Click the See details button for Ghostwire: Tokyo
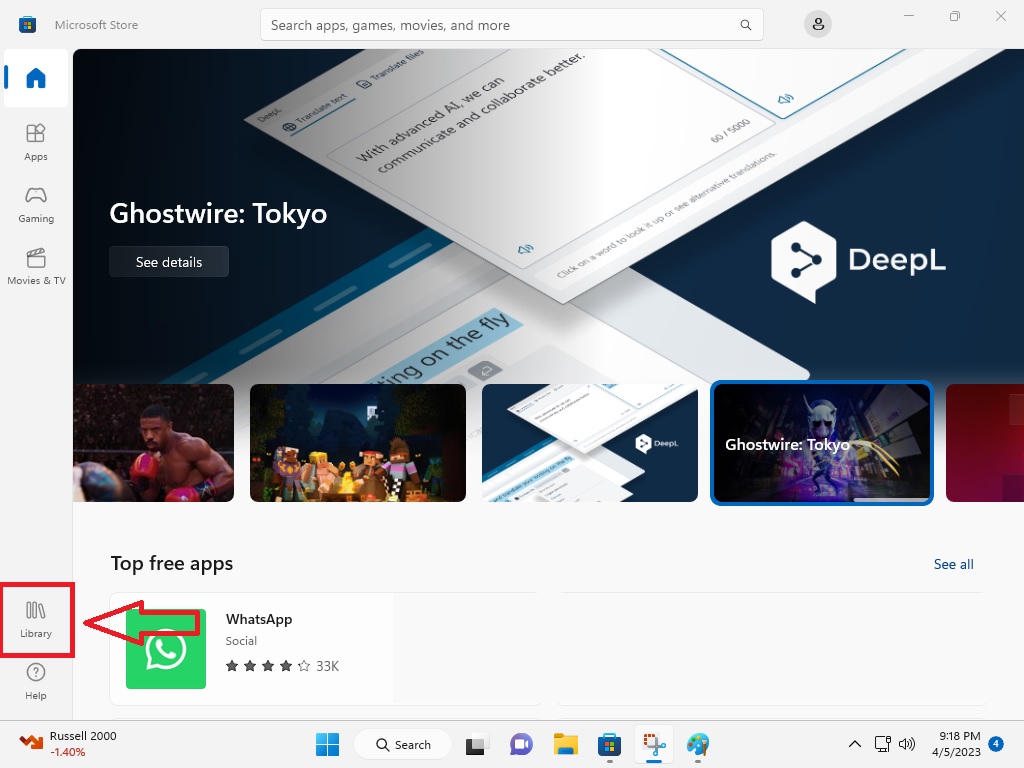The width and height of the screenshot is (1024, 768). (x=168, y=262)
